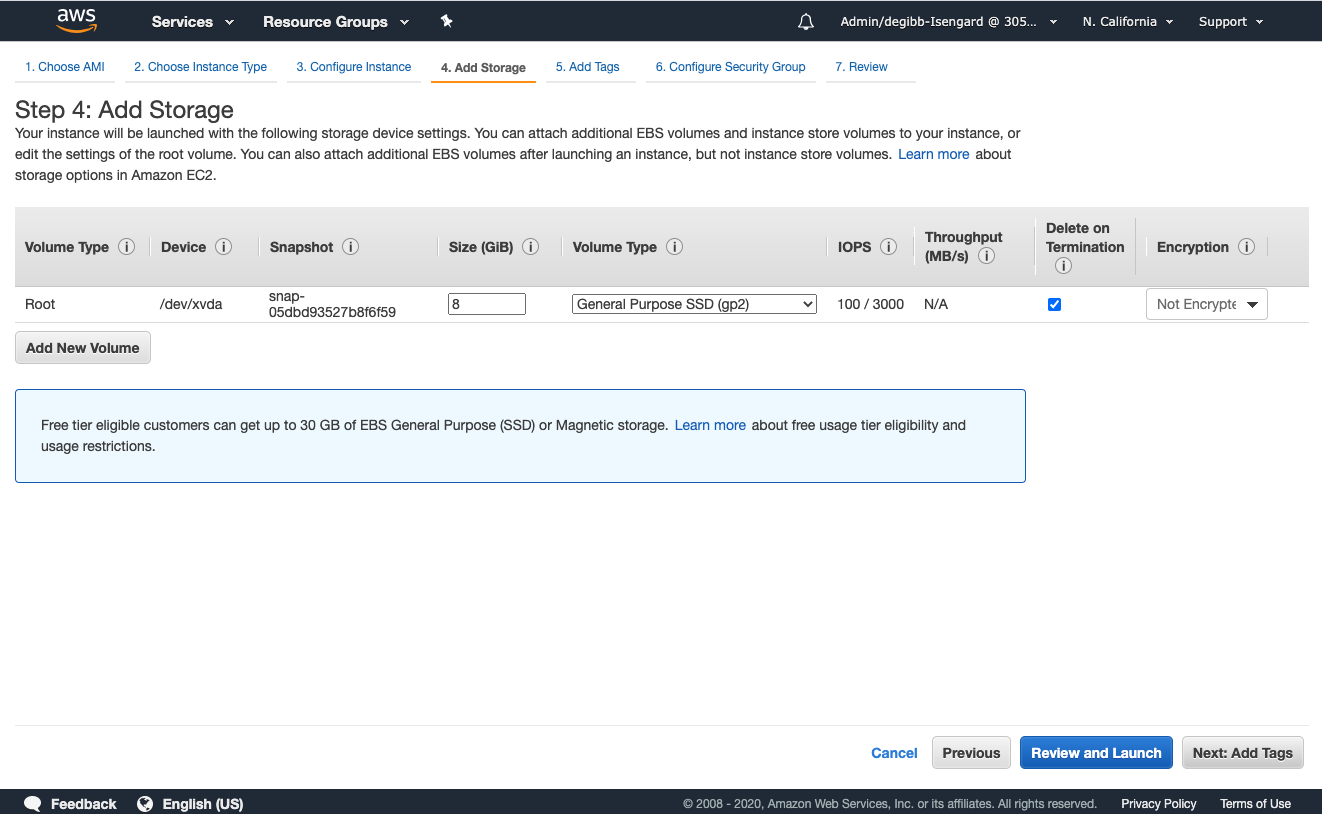
Task: Open the Volume Type dropdown
Action: pyautogui.click(x=693, y=303)
